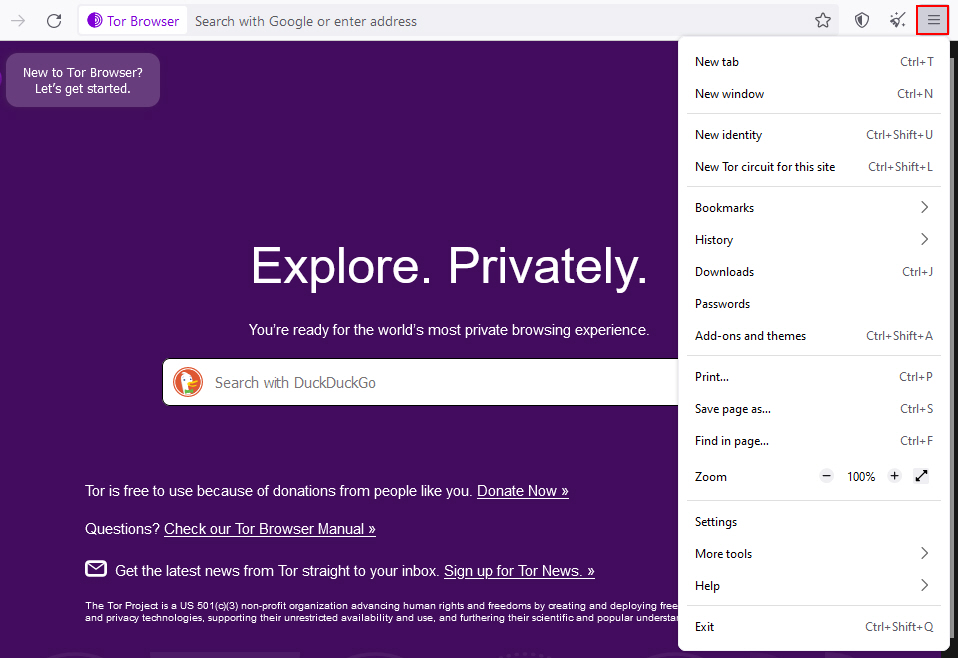Screen dimensions: 958x658
Task: Open the security level shield icon
Action: (x=861, y=21)
